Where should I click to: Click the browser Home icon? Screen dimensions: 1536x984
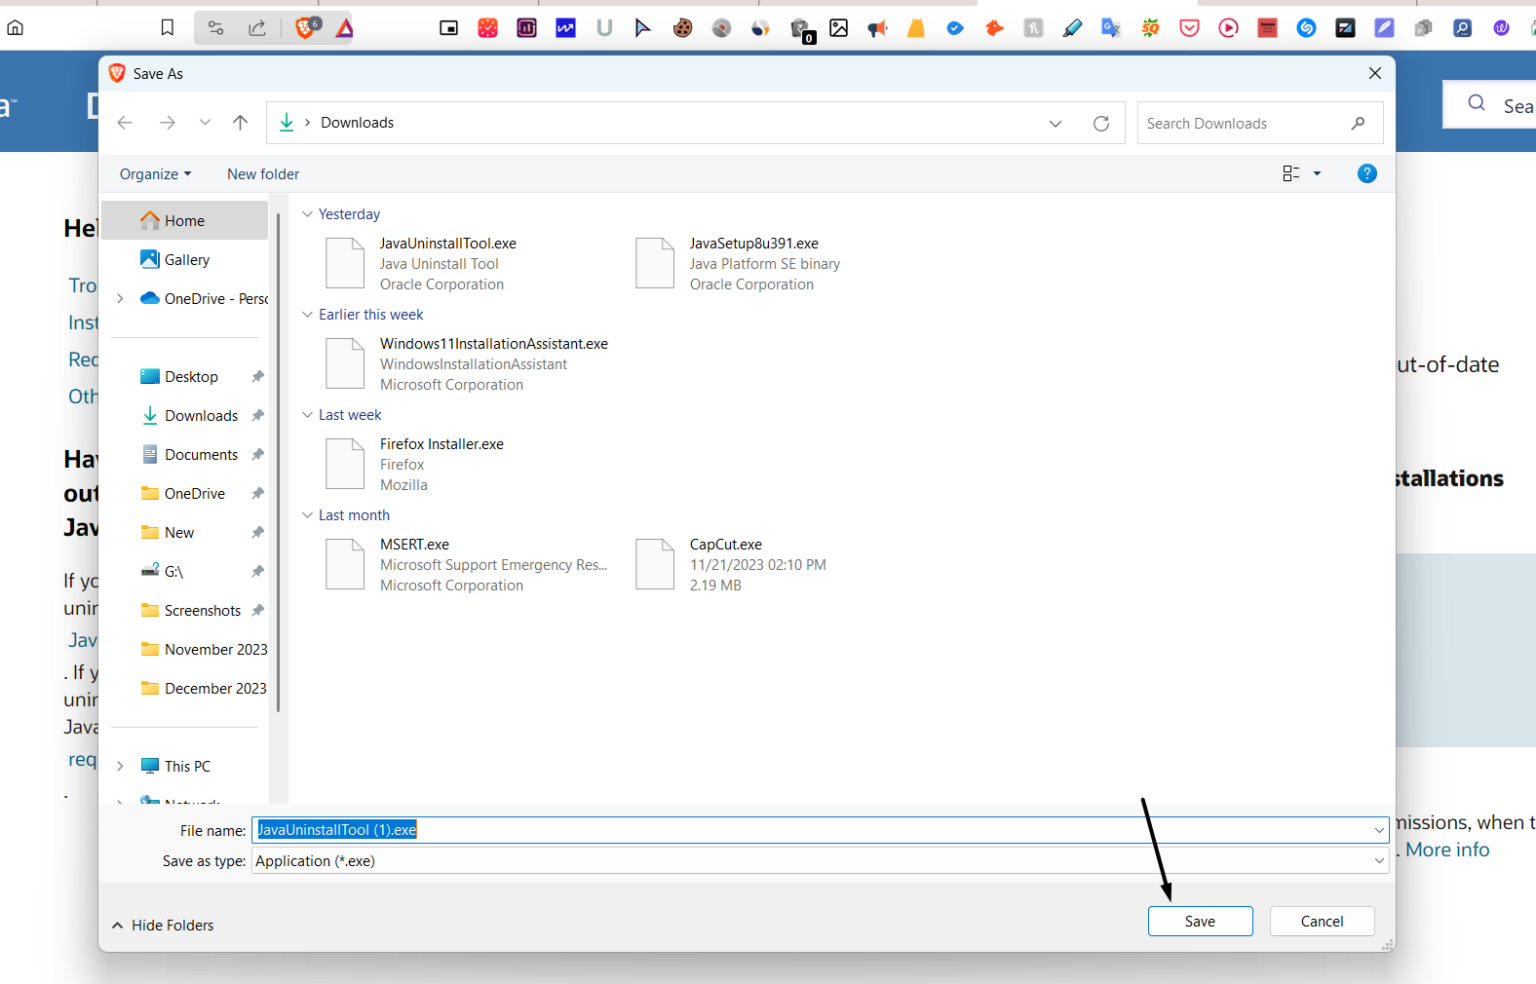(x=14, y=27)
